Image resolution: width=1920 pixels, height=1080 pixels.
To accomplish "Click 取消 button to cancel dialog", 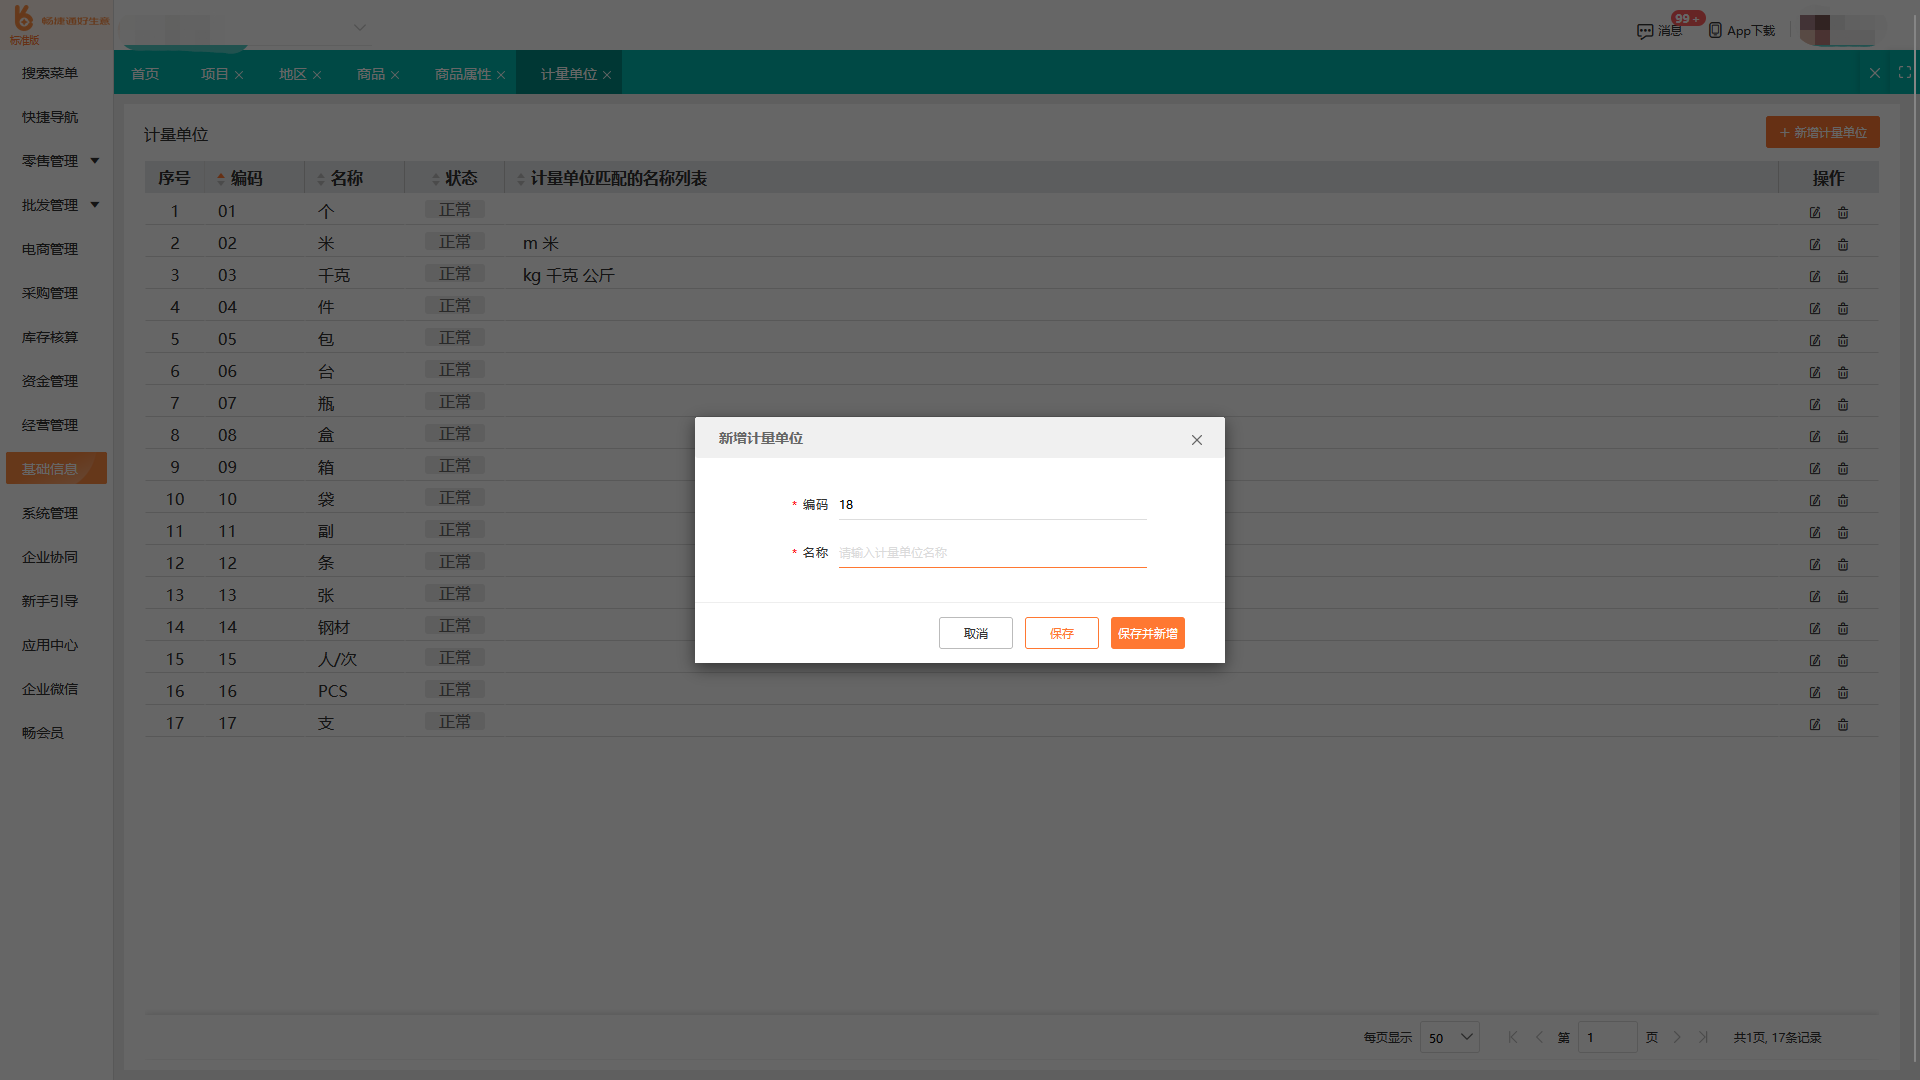I will tap(976, 633).
